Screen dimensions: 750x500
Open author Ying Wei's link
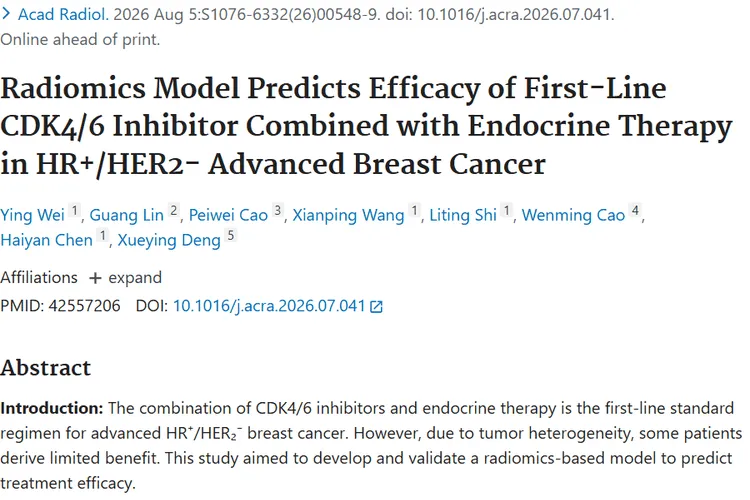[x=32, y=215]
